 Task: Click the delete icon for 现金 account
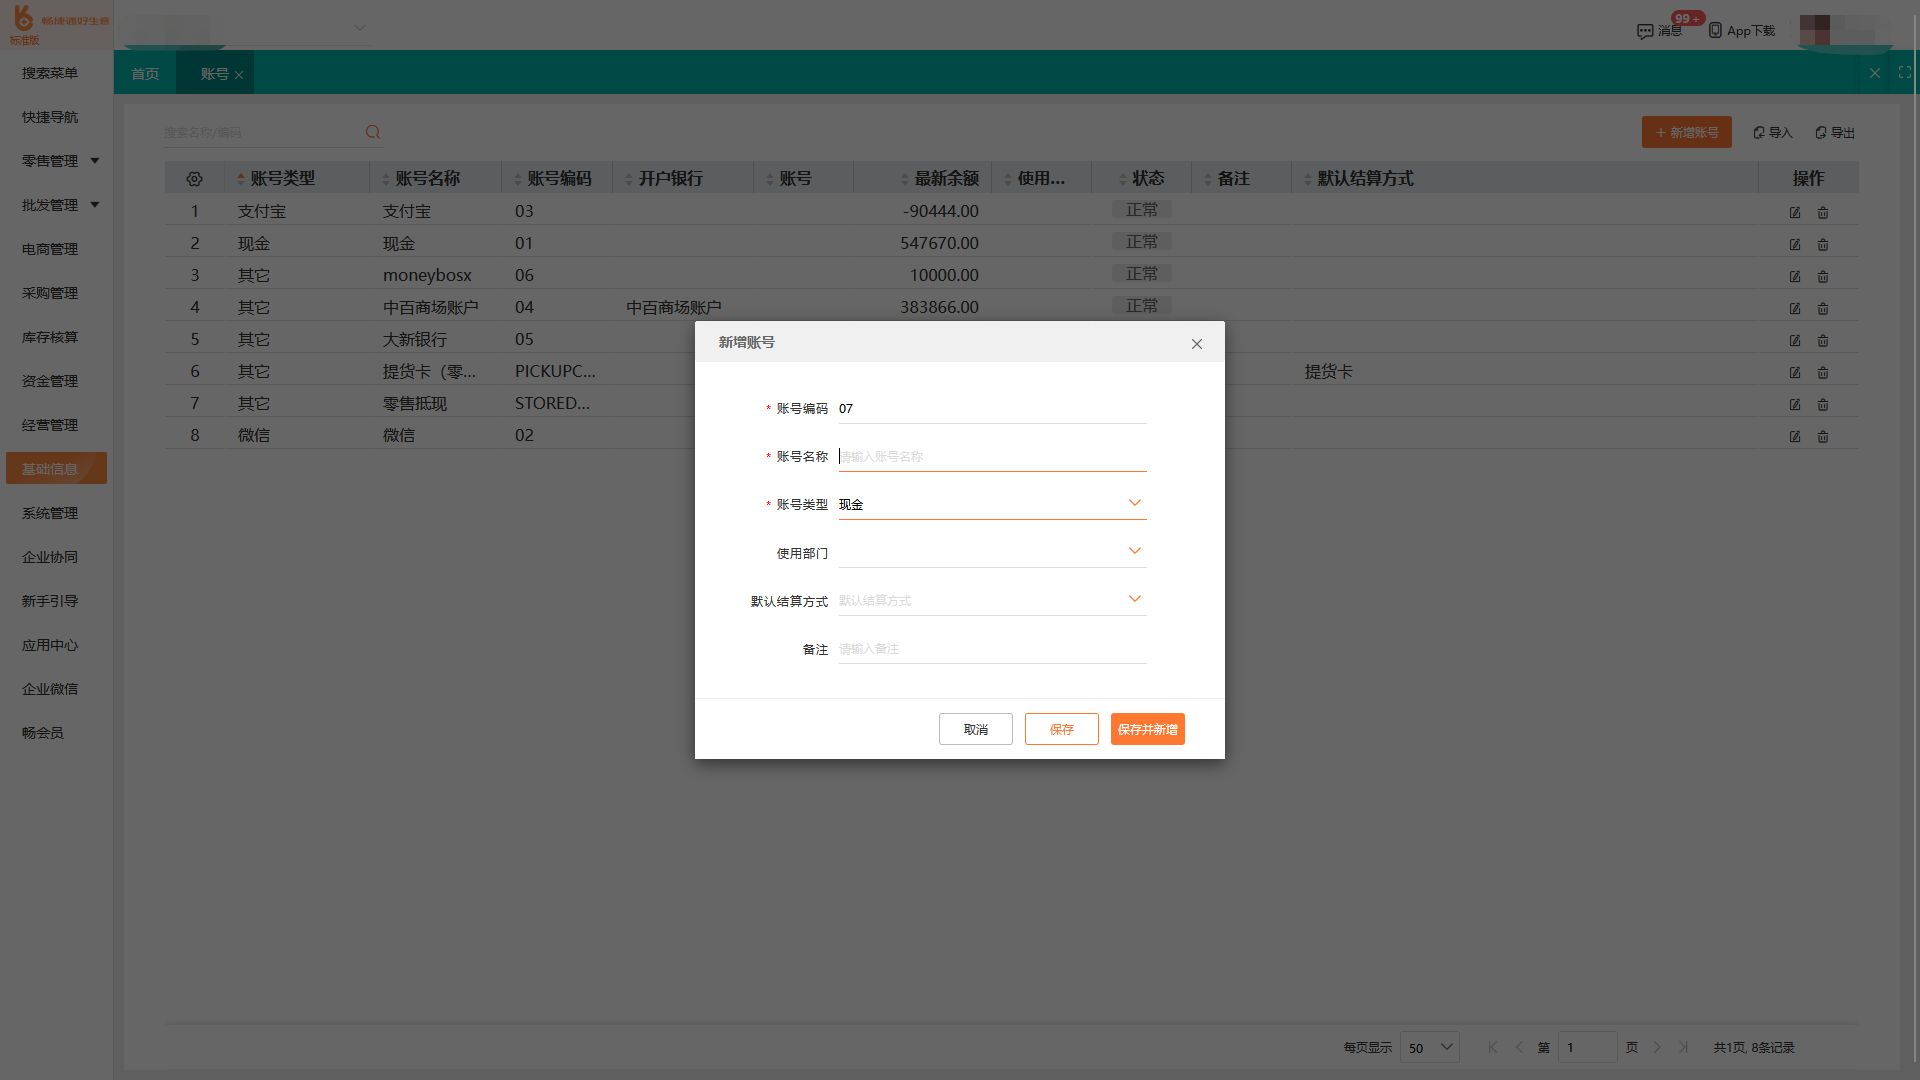pyautogui.click(x=1824, y=244)
